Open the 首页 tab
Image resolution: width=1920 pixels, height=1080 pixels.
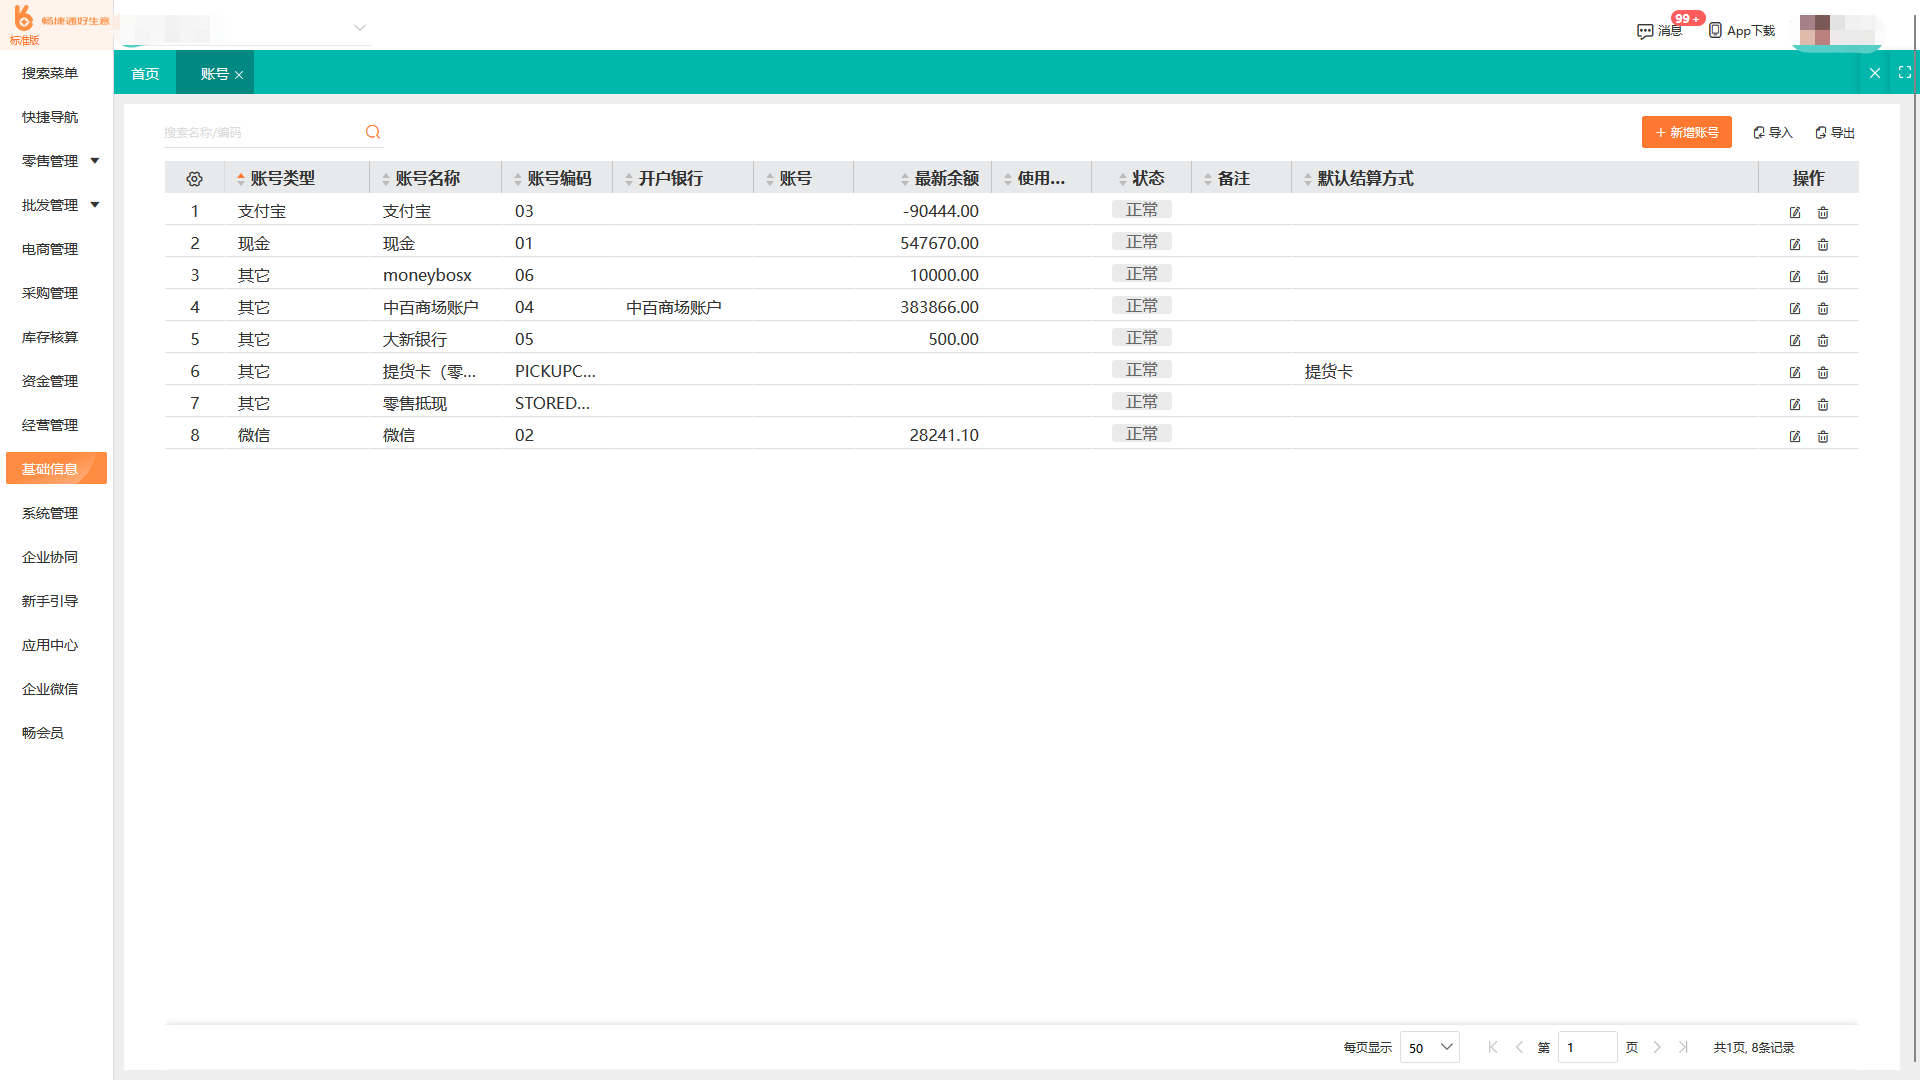tap(144, 74)
